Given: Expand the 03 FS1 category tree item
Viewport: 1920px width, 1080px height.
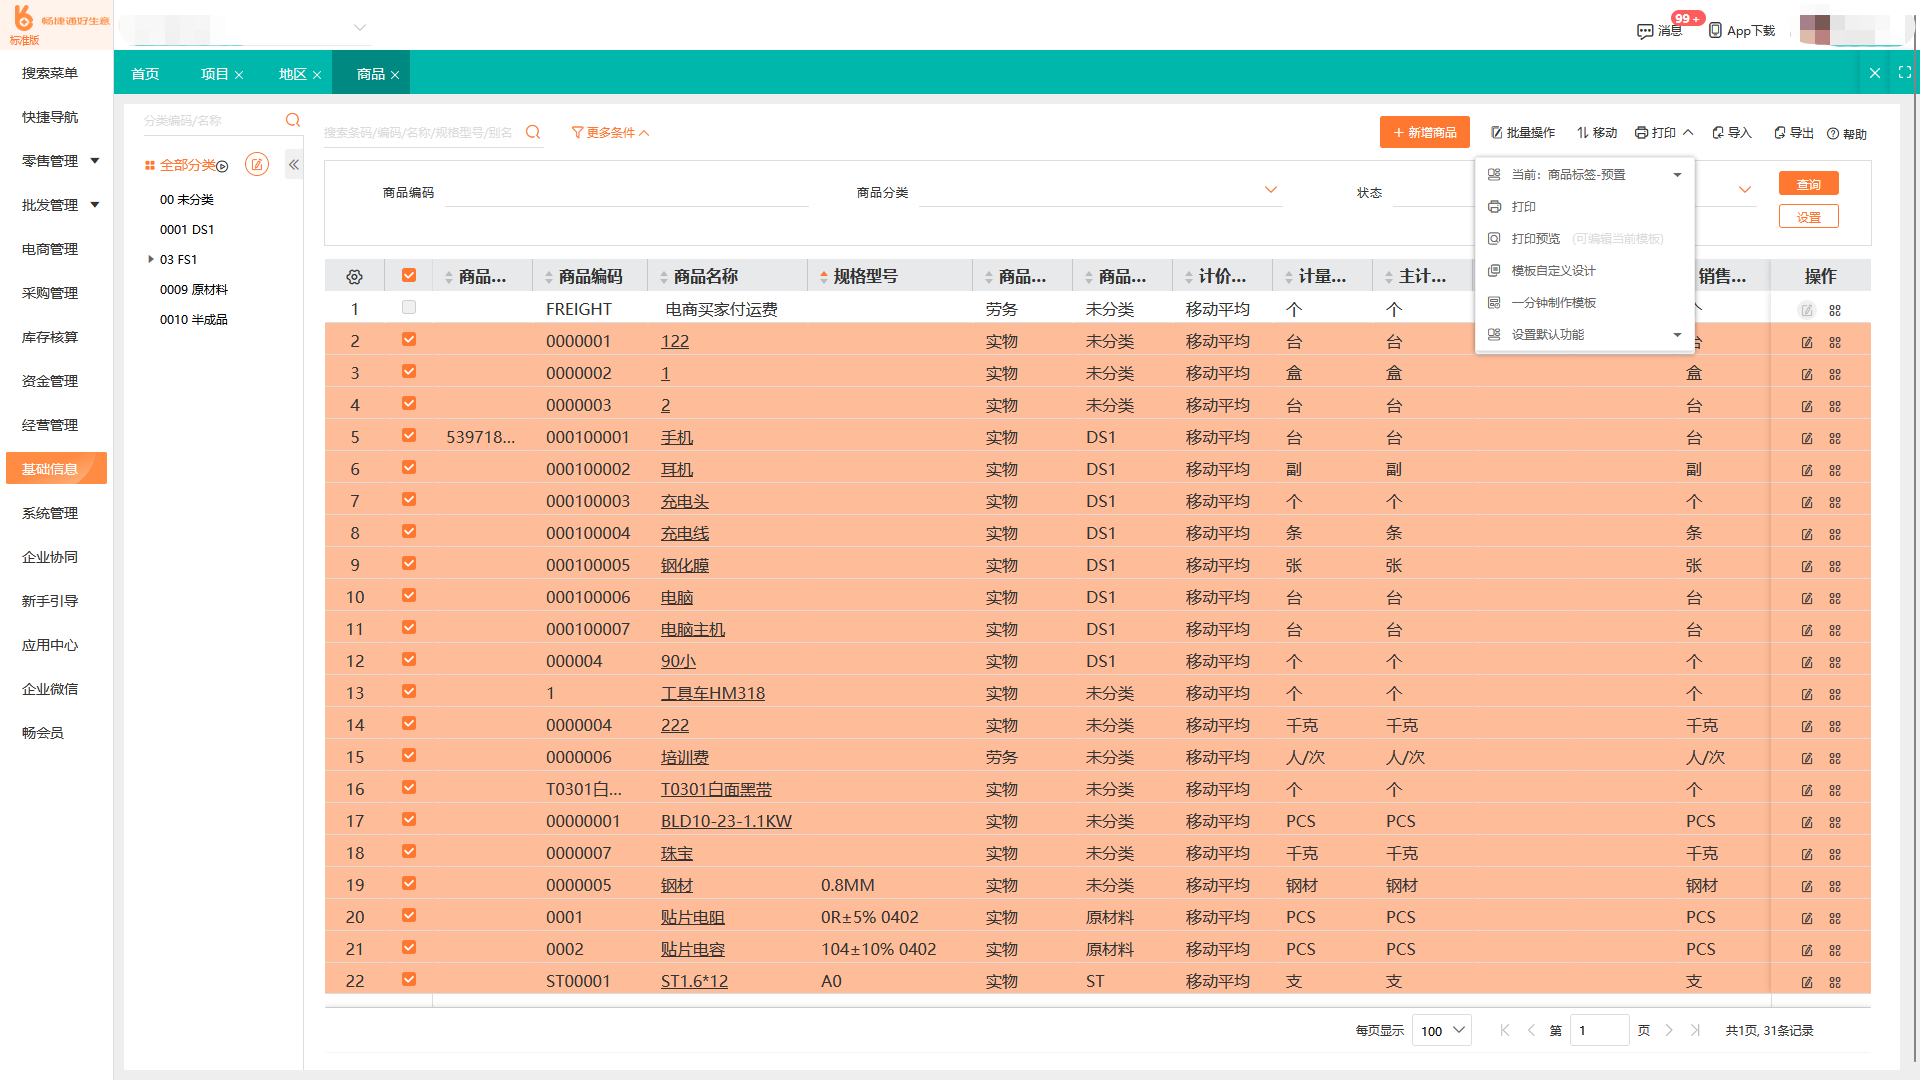Looking at the screenshot, I should (x=149, y=258).
